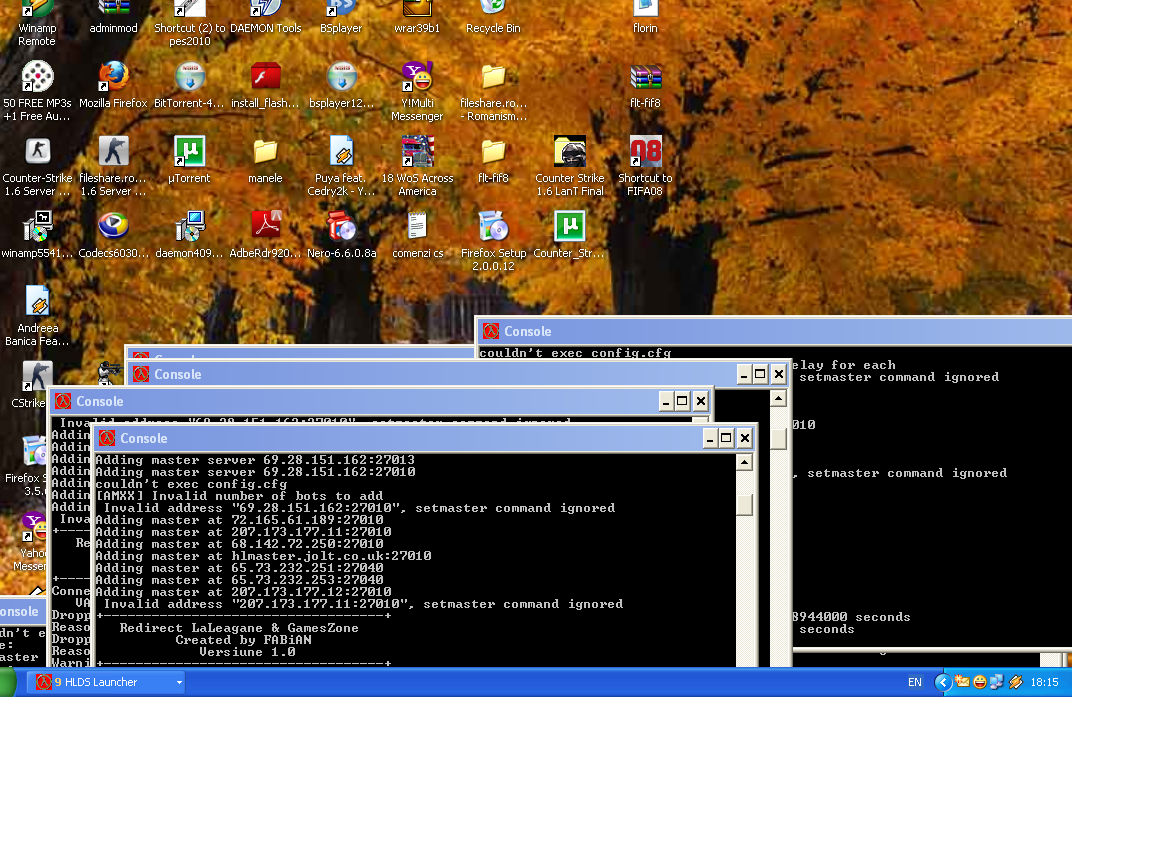Image resolution: width=1152 pixels, height=864 pixels.
Task: Open the comenzi cs text file
Action: pos(417,228)
